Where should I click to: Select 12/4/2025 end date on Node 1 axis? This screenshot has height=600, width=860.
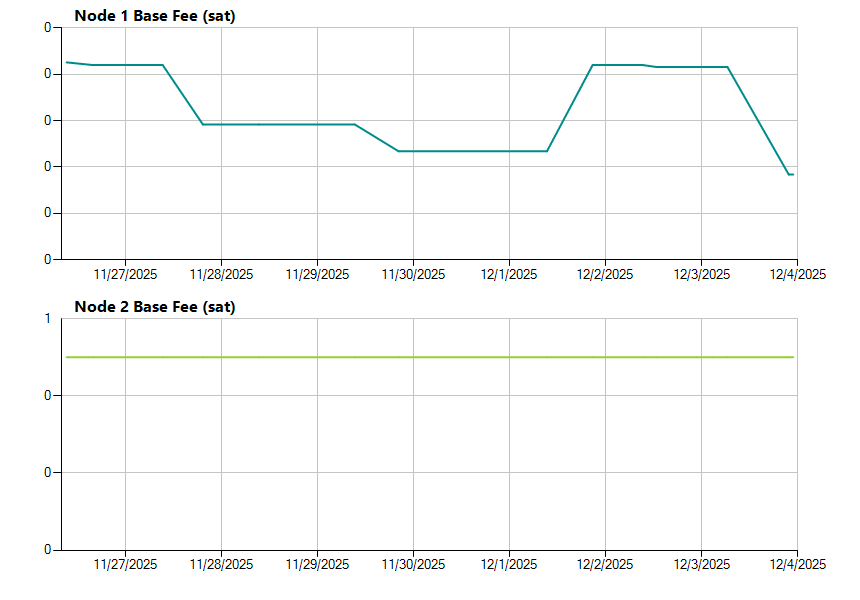pyautogui.click(x=797, y=273)
